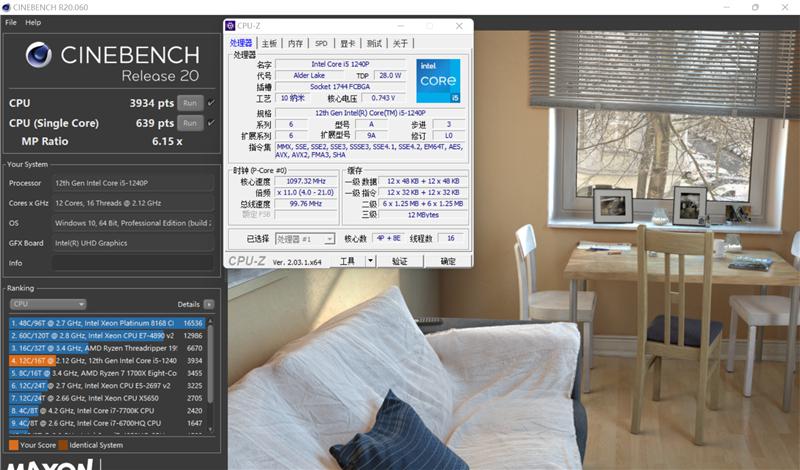Switch to the SPD tab in CPU-Z

pyautogui.click(x=321, y=43)
